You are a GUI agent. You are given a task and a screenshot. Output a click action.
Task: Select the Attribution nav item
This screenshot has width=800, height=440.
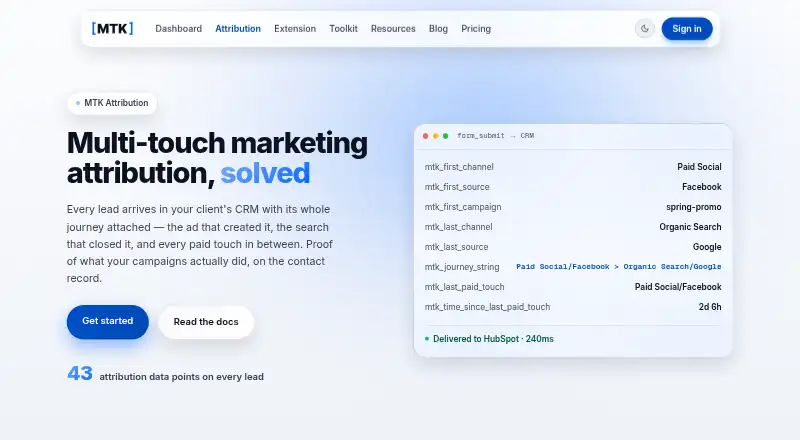coord(238,29)
